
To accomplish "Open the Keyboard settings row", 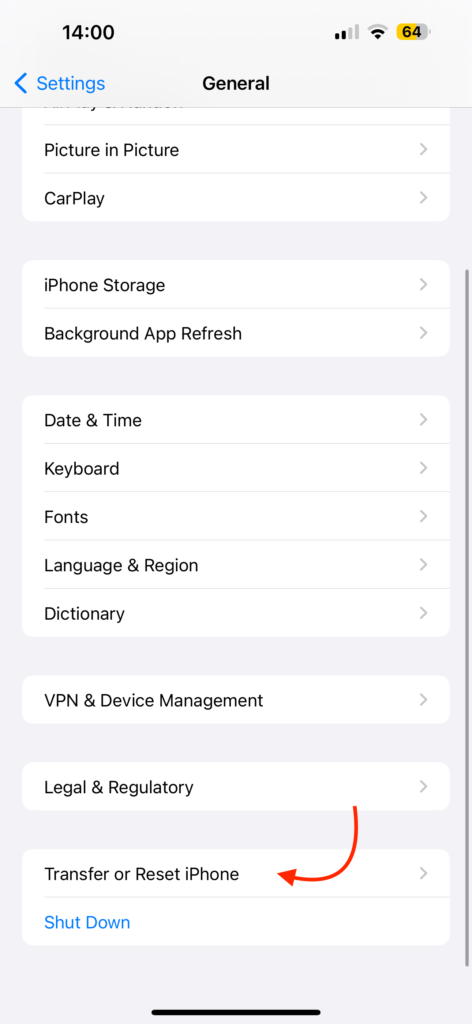I will click(x=236, y=468).
